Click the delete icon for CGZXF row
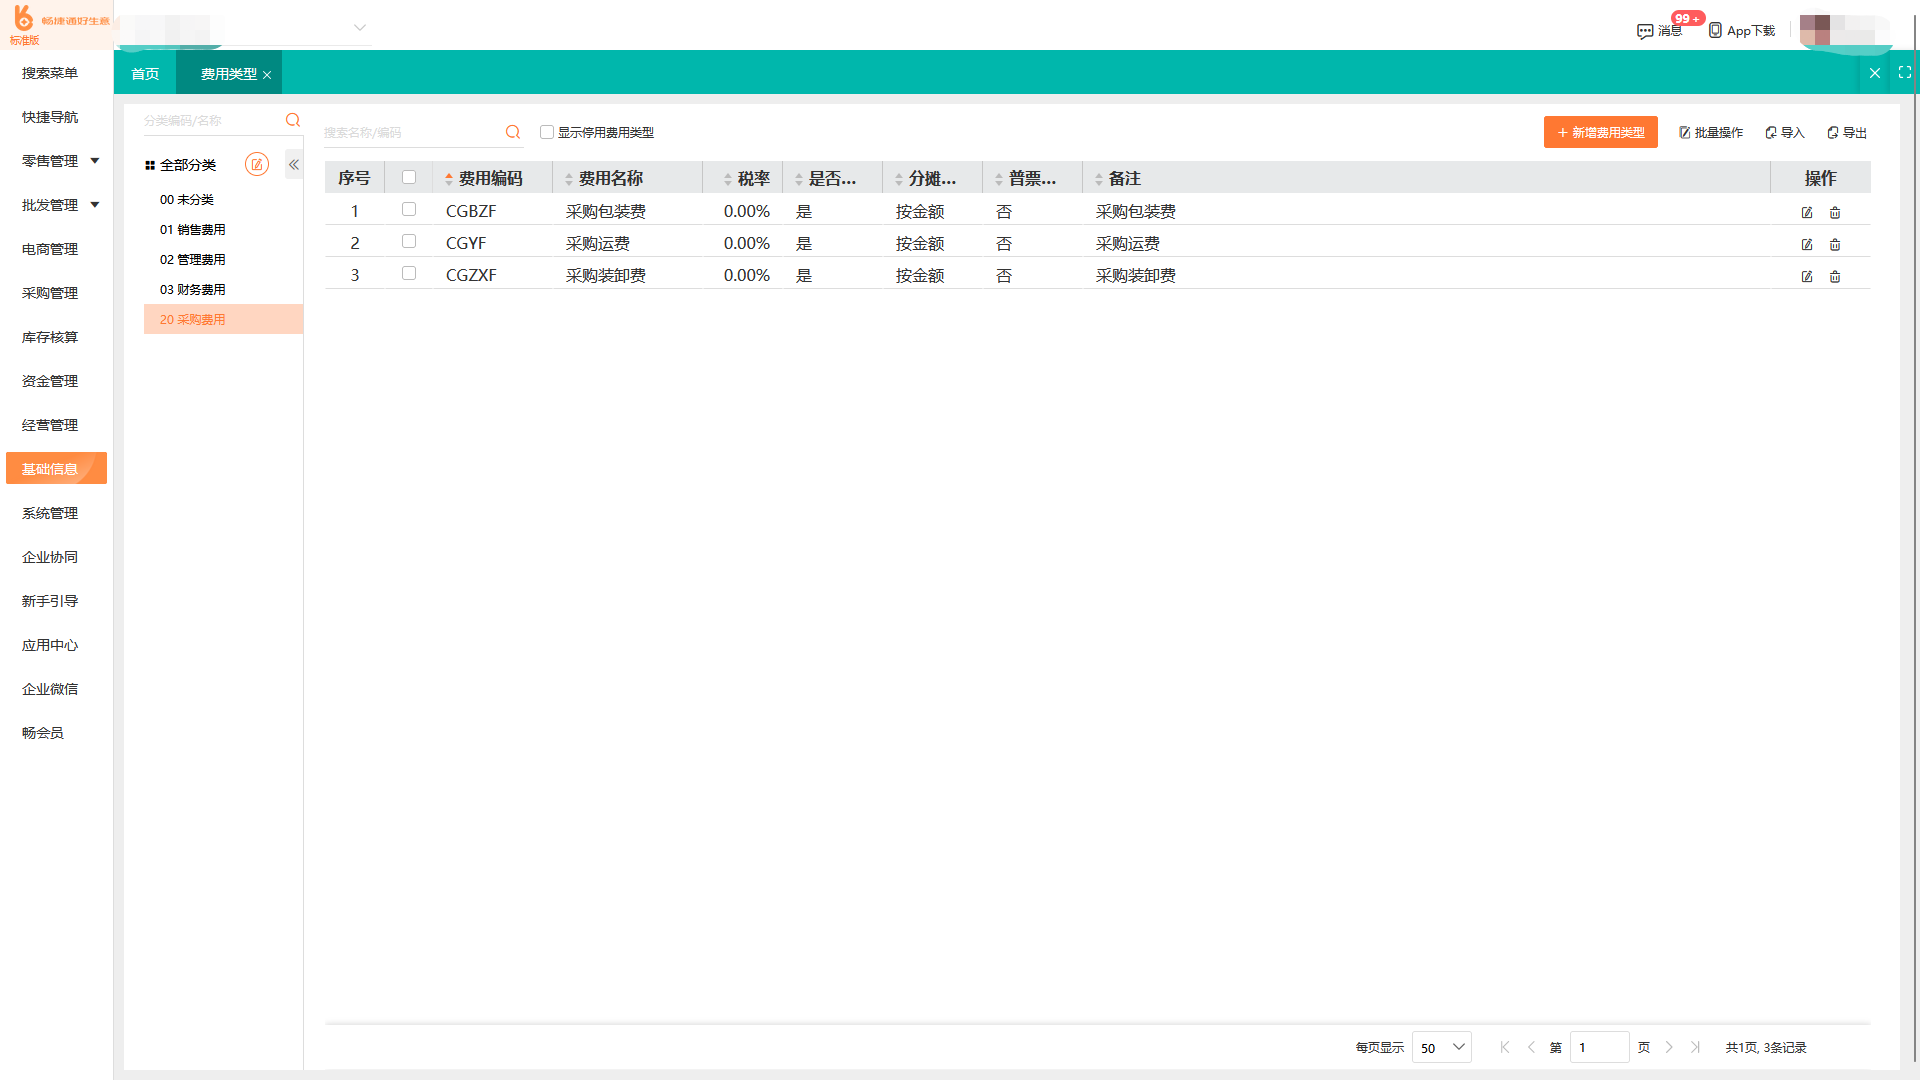This screenshot has width=1920, height=1080. [x=1834, y=274]
